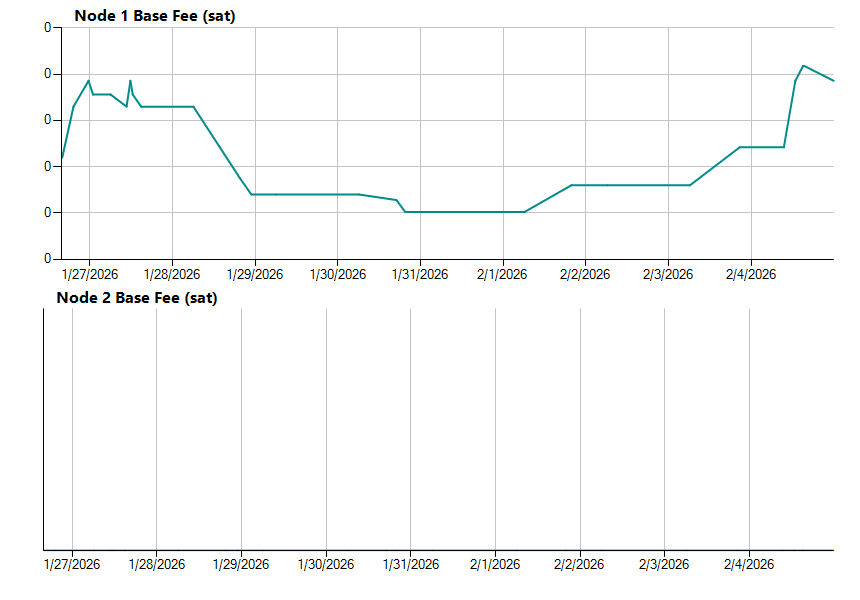Select the lowest flat segment of Node 1 line
Image resolution: width=860 pixels, height=600 pixels.
(x=465, y=212)
